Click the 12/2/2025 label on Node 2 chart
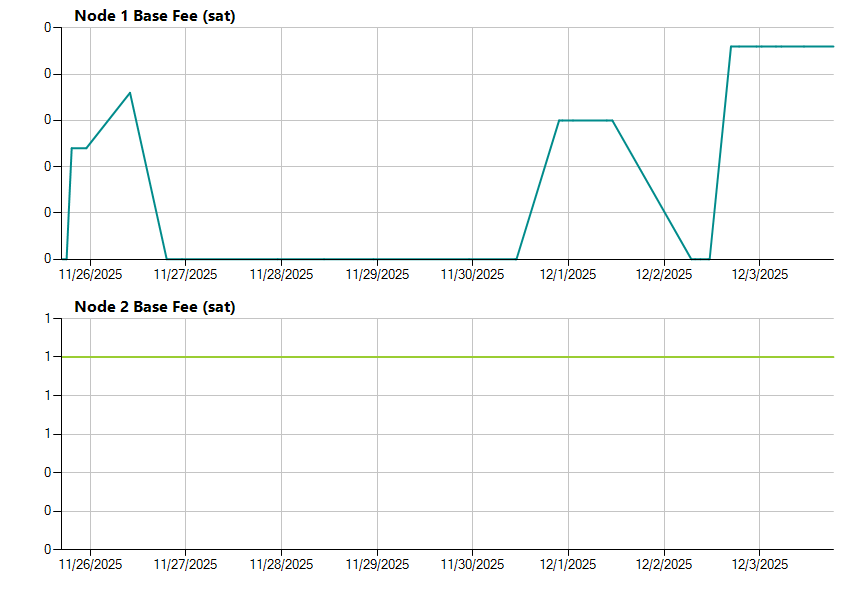Image resolution: width=860 pixels, height=600 pixels. coord(664,565)
